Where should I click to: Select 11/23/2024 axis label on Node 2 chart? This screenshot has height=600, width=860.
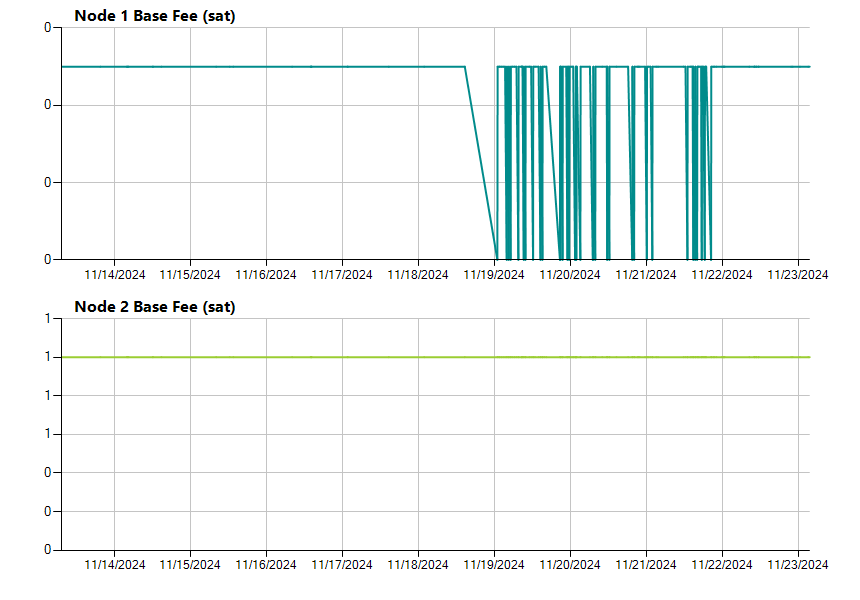click(x=797, y=565)
